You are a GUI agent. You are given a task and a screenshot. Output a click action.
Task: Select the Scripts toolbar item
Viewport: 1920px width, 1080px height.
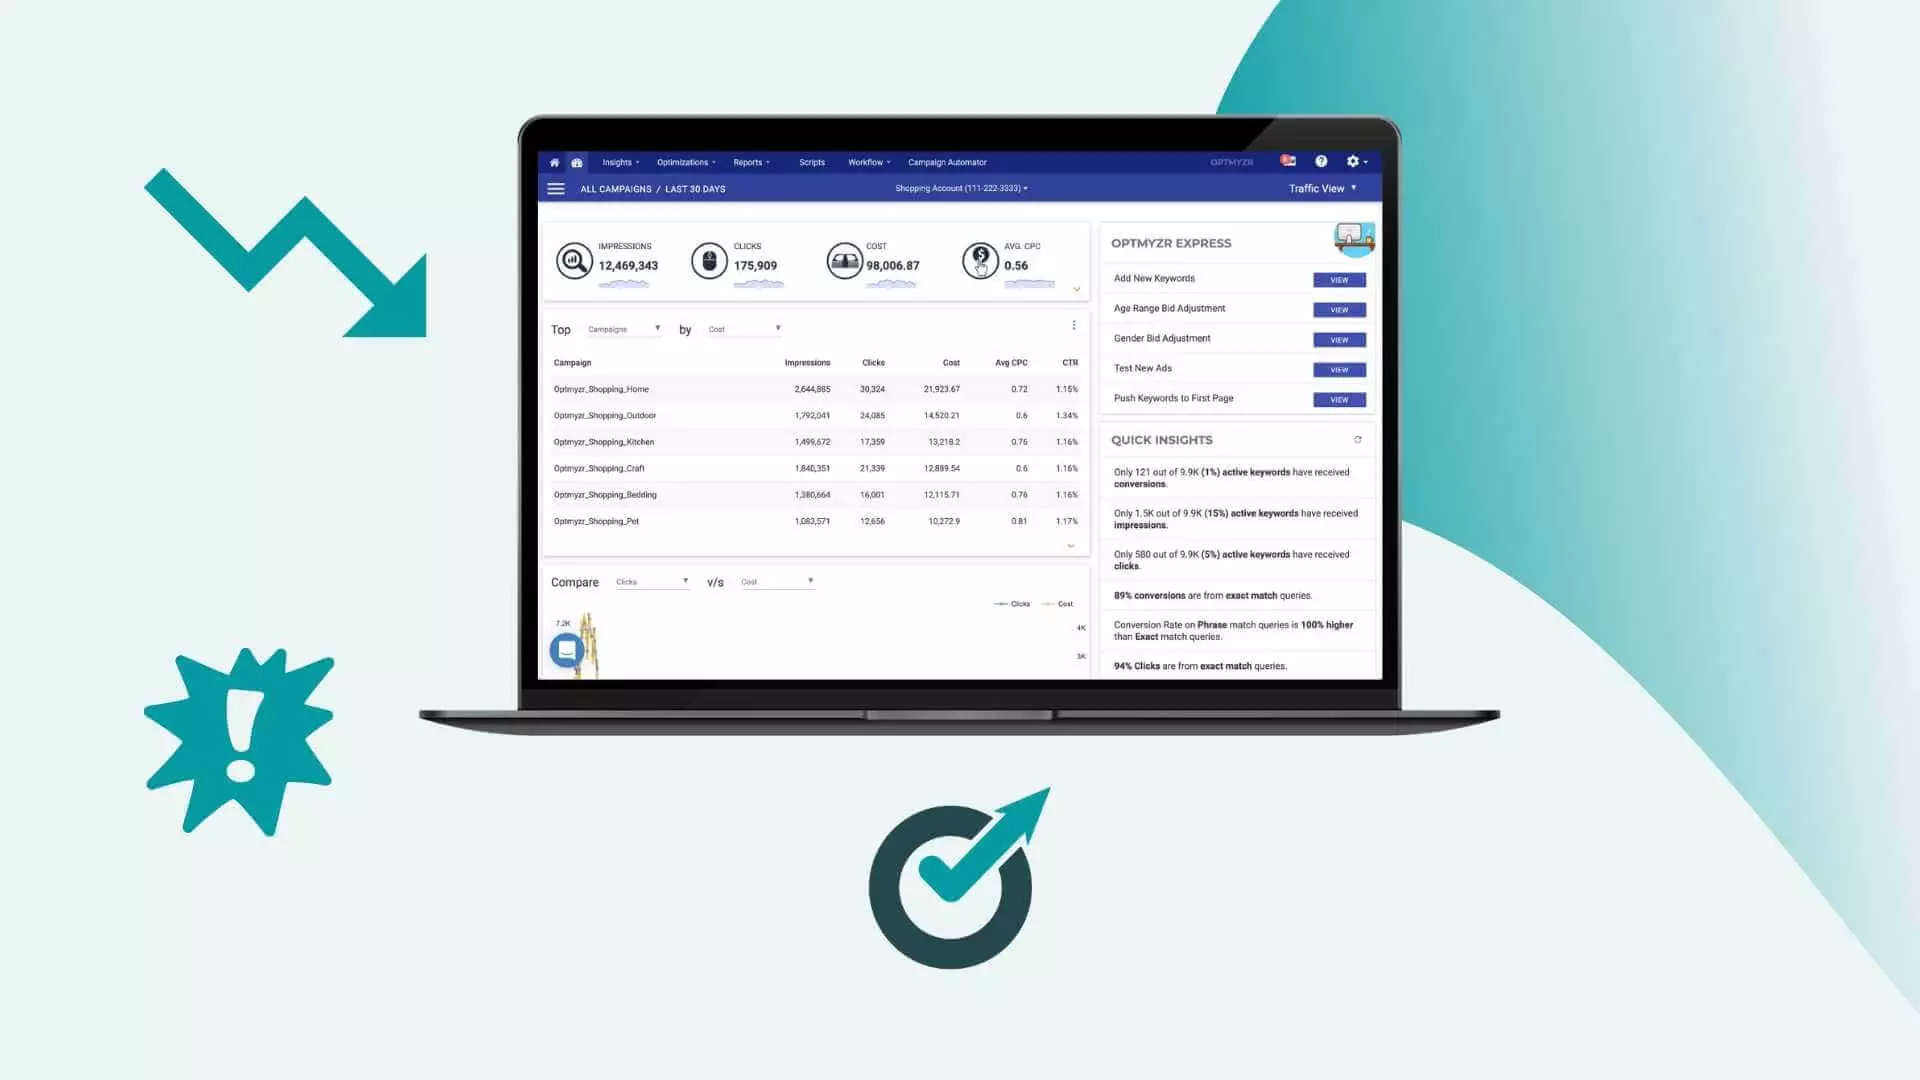812,162
